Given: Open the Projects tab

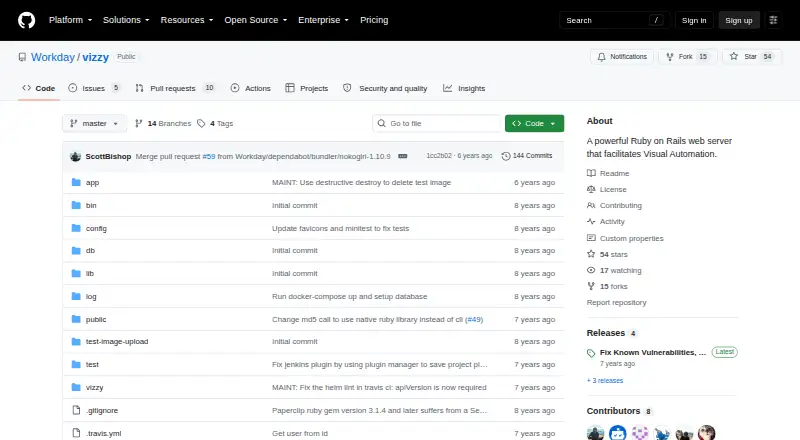Looking at the screenshot, I should [x=307, y=88].
